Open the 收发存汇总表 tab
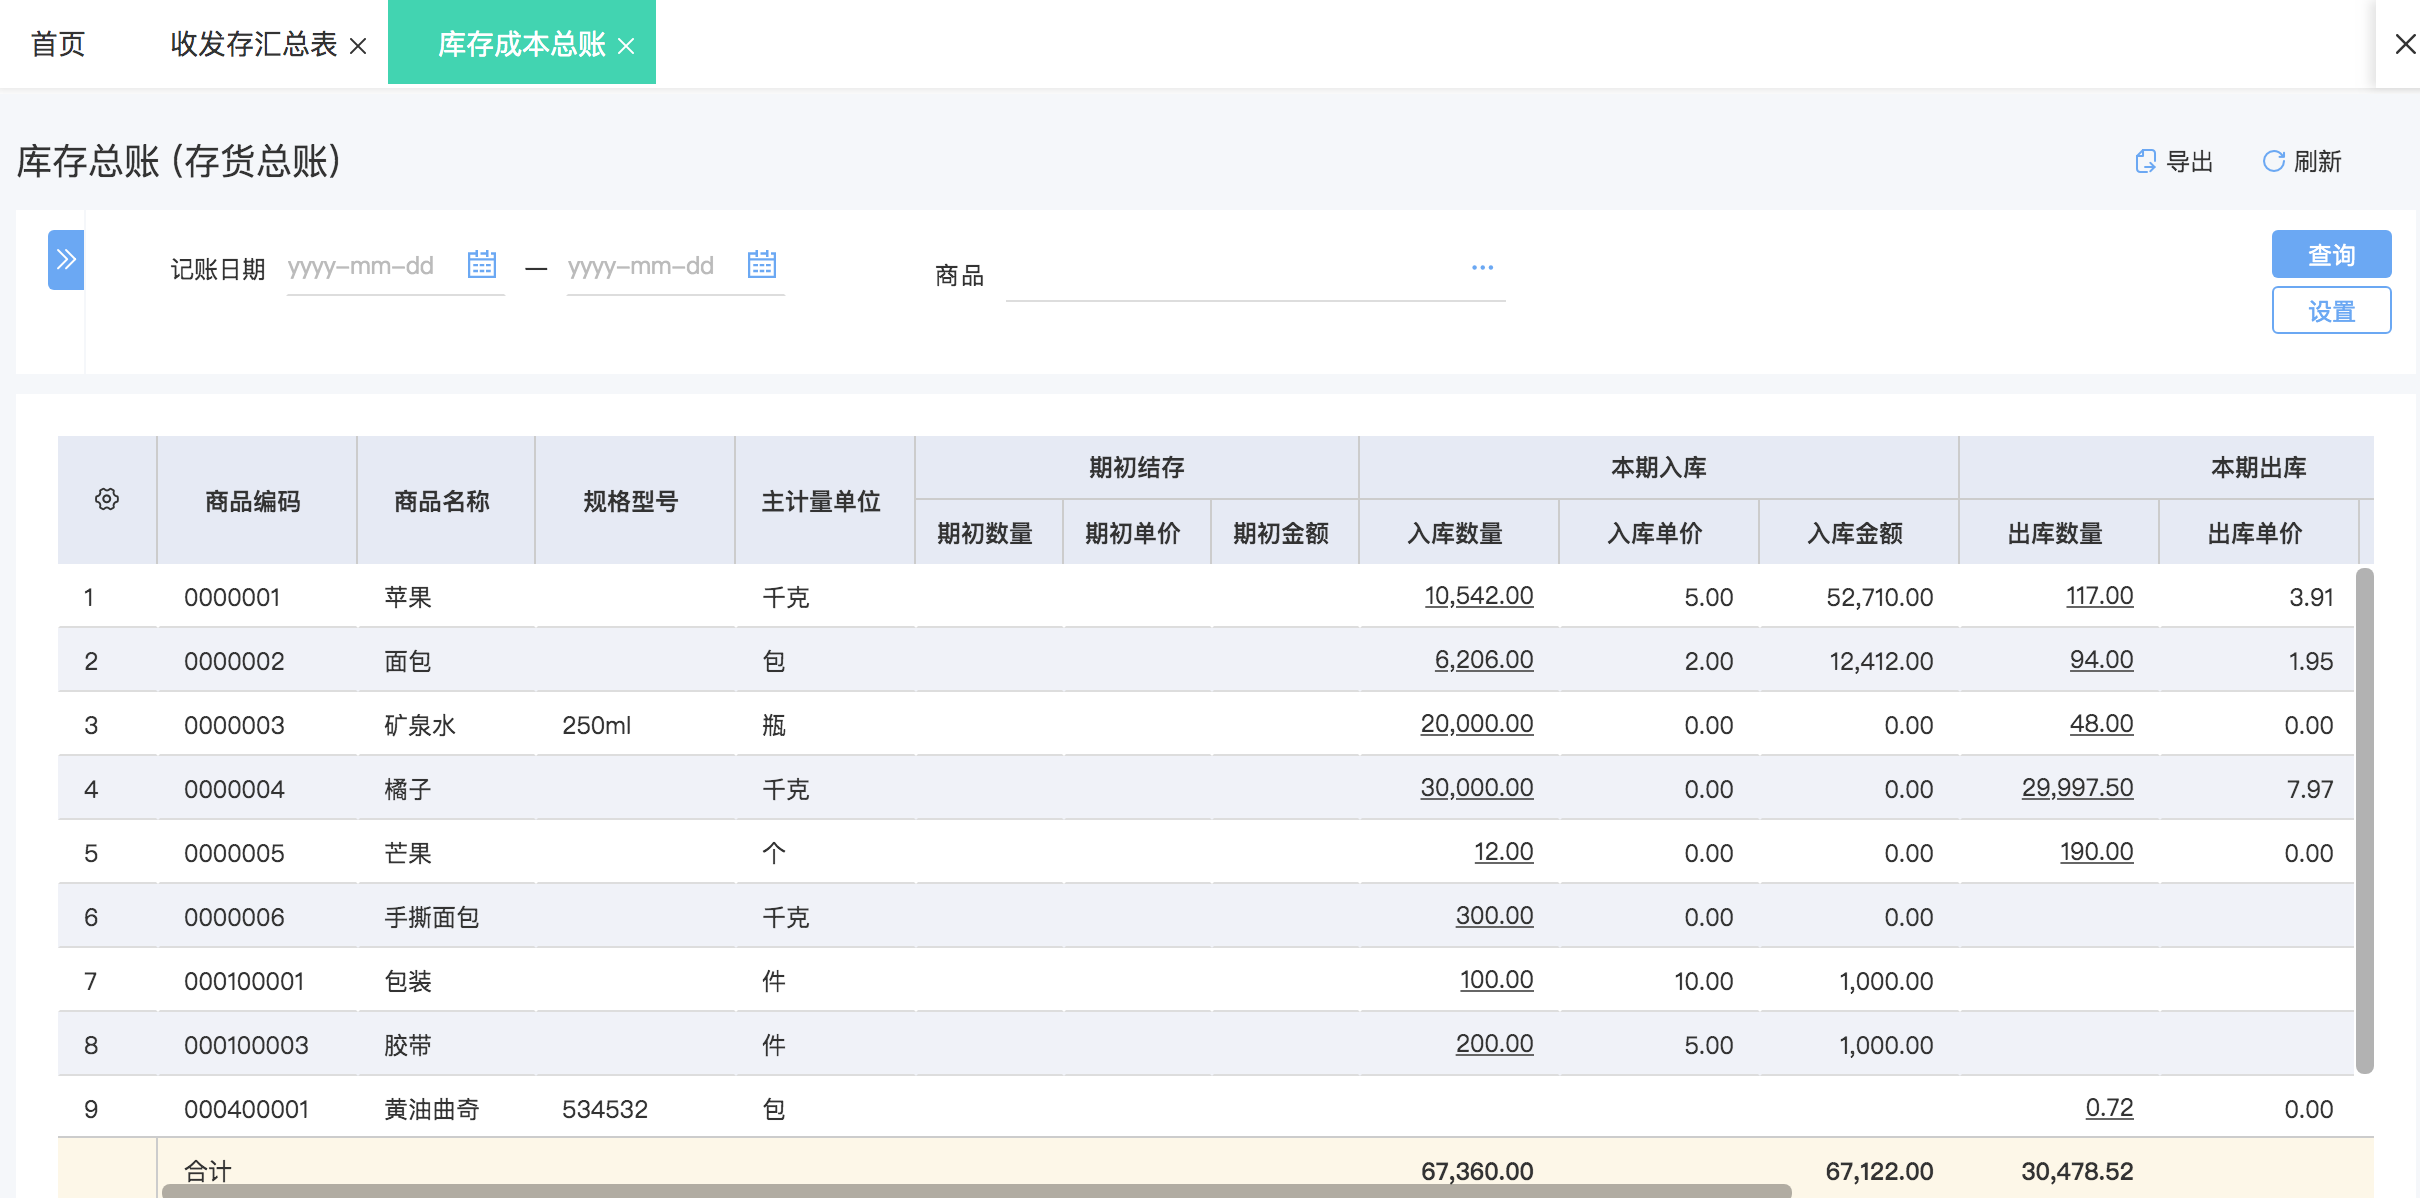The image size is (2420, 1198). coord(255,43)
